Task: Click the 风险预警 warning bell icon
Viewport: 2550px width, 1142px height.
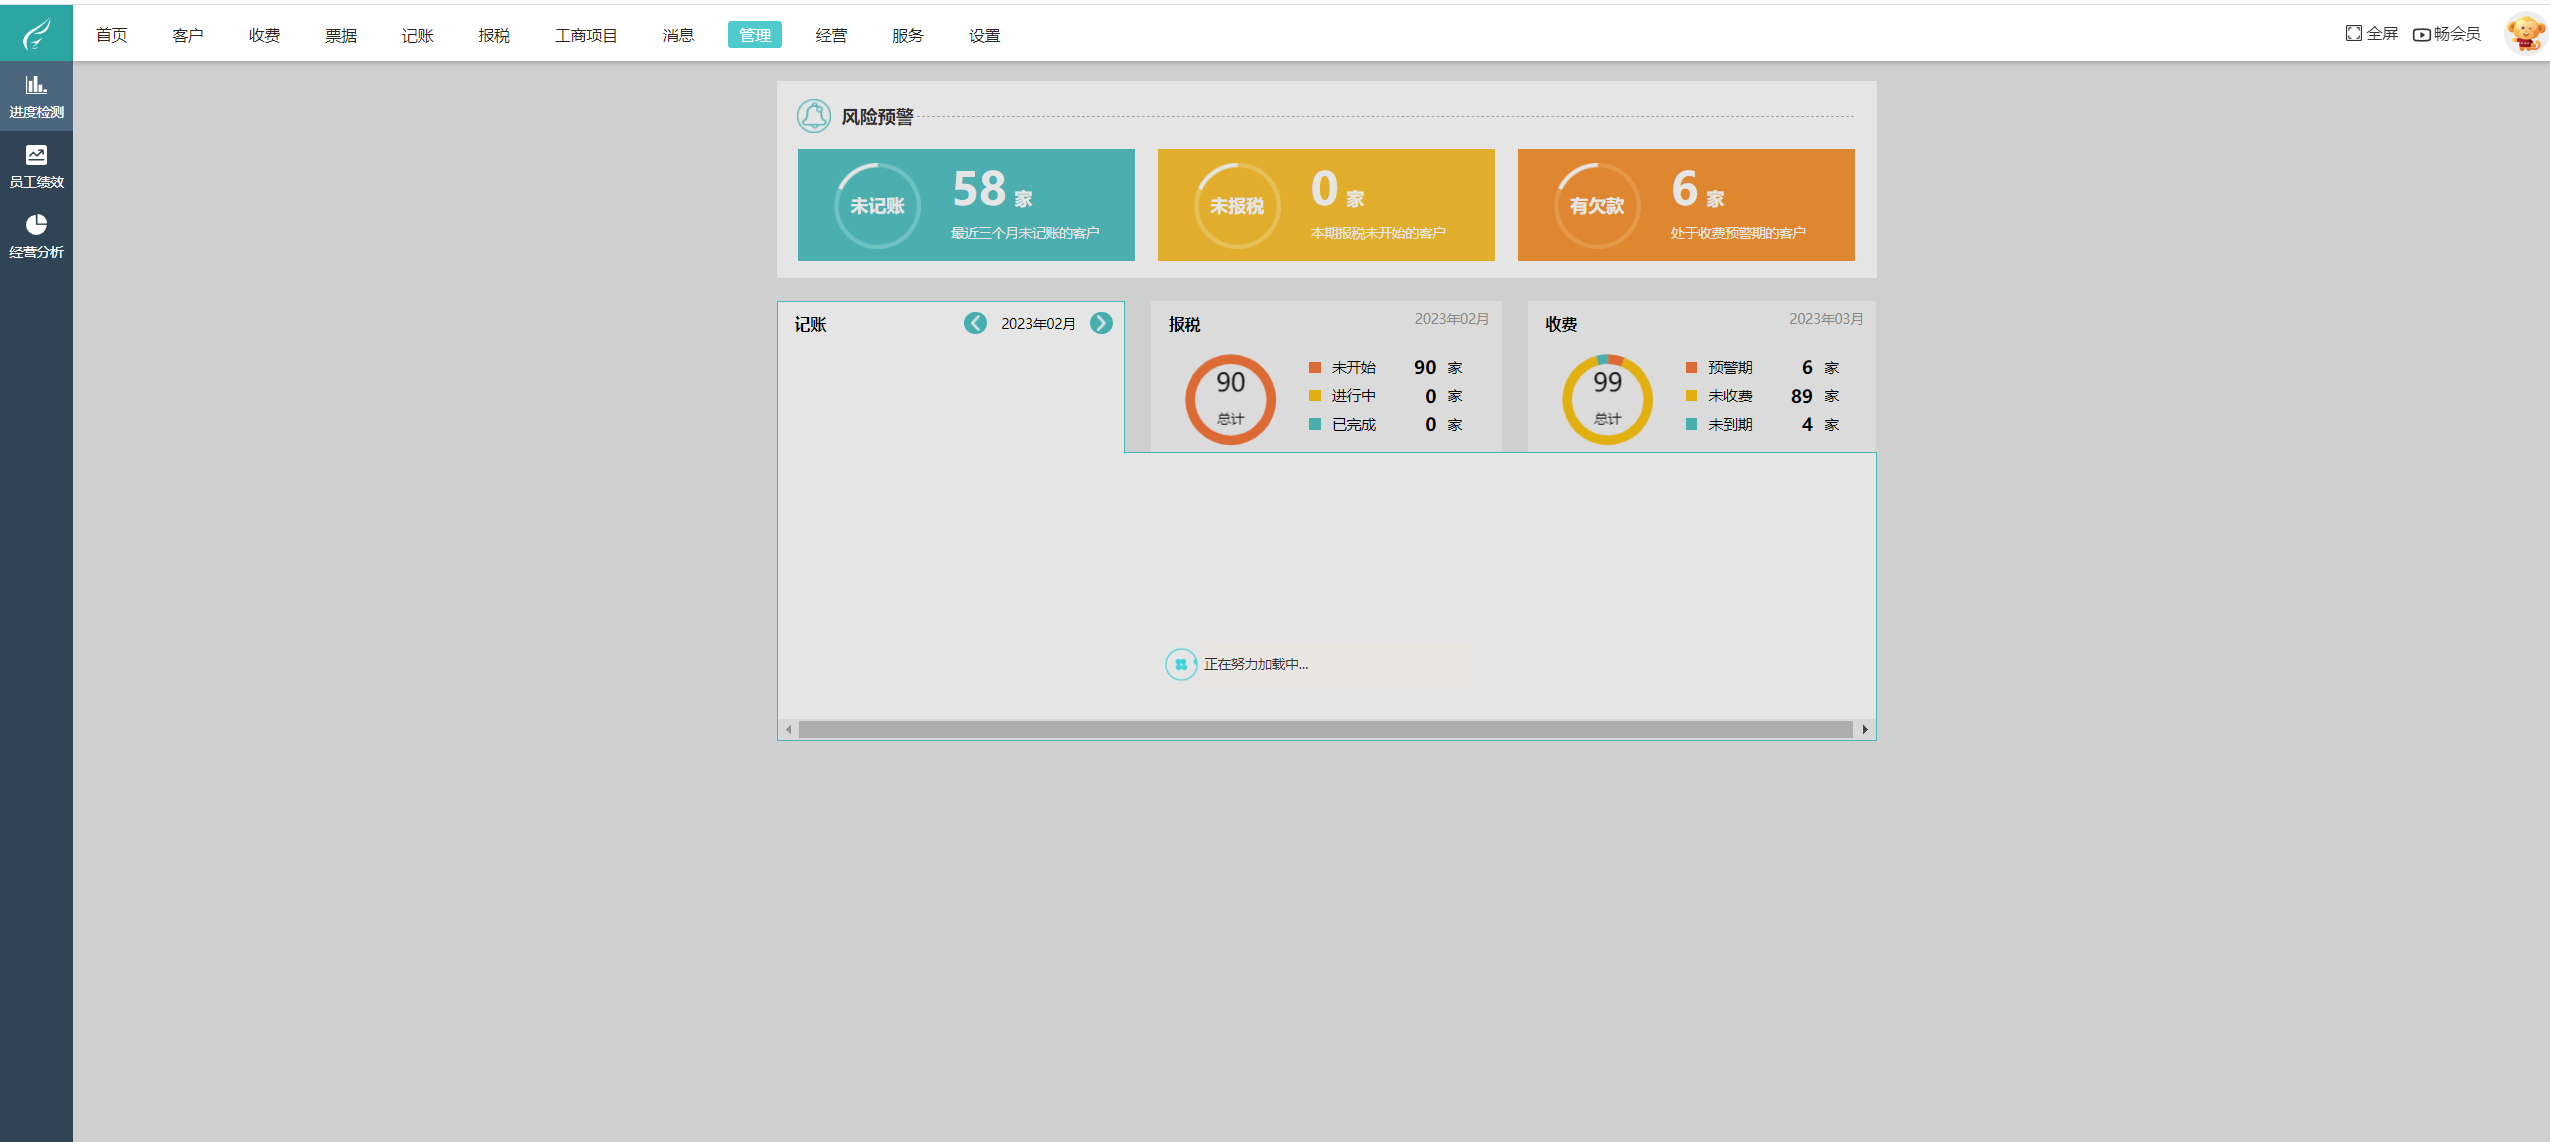Action: [815, 116]
